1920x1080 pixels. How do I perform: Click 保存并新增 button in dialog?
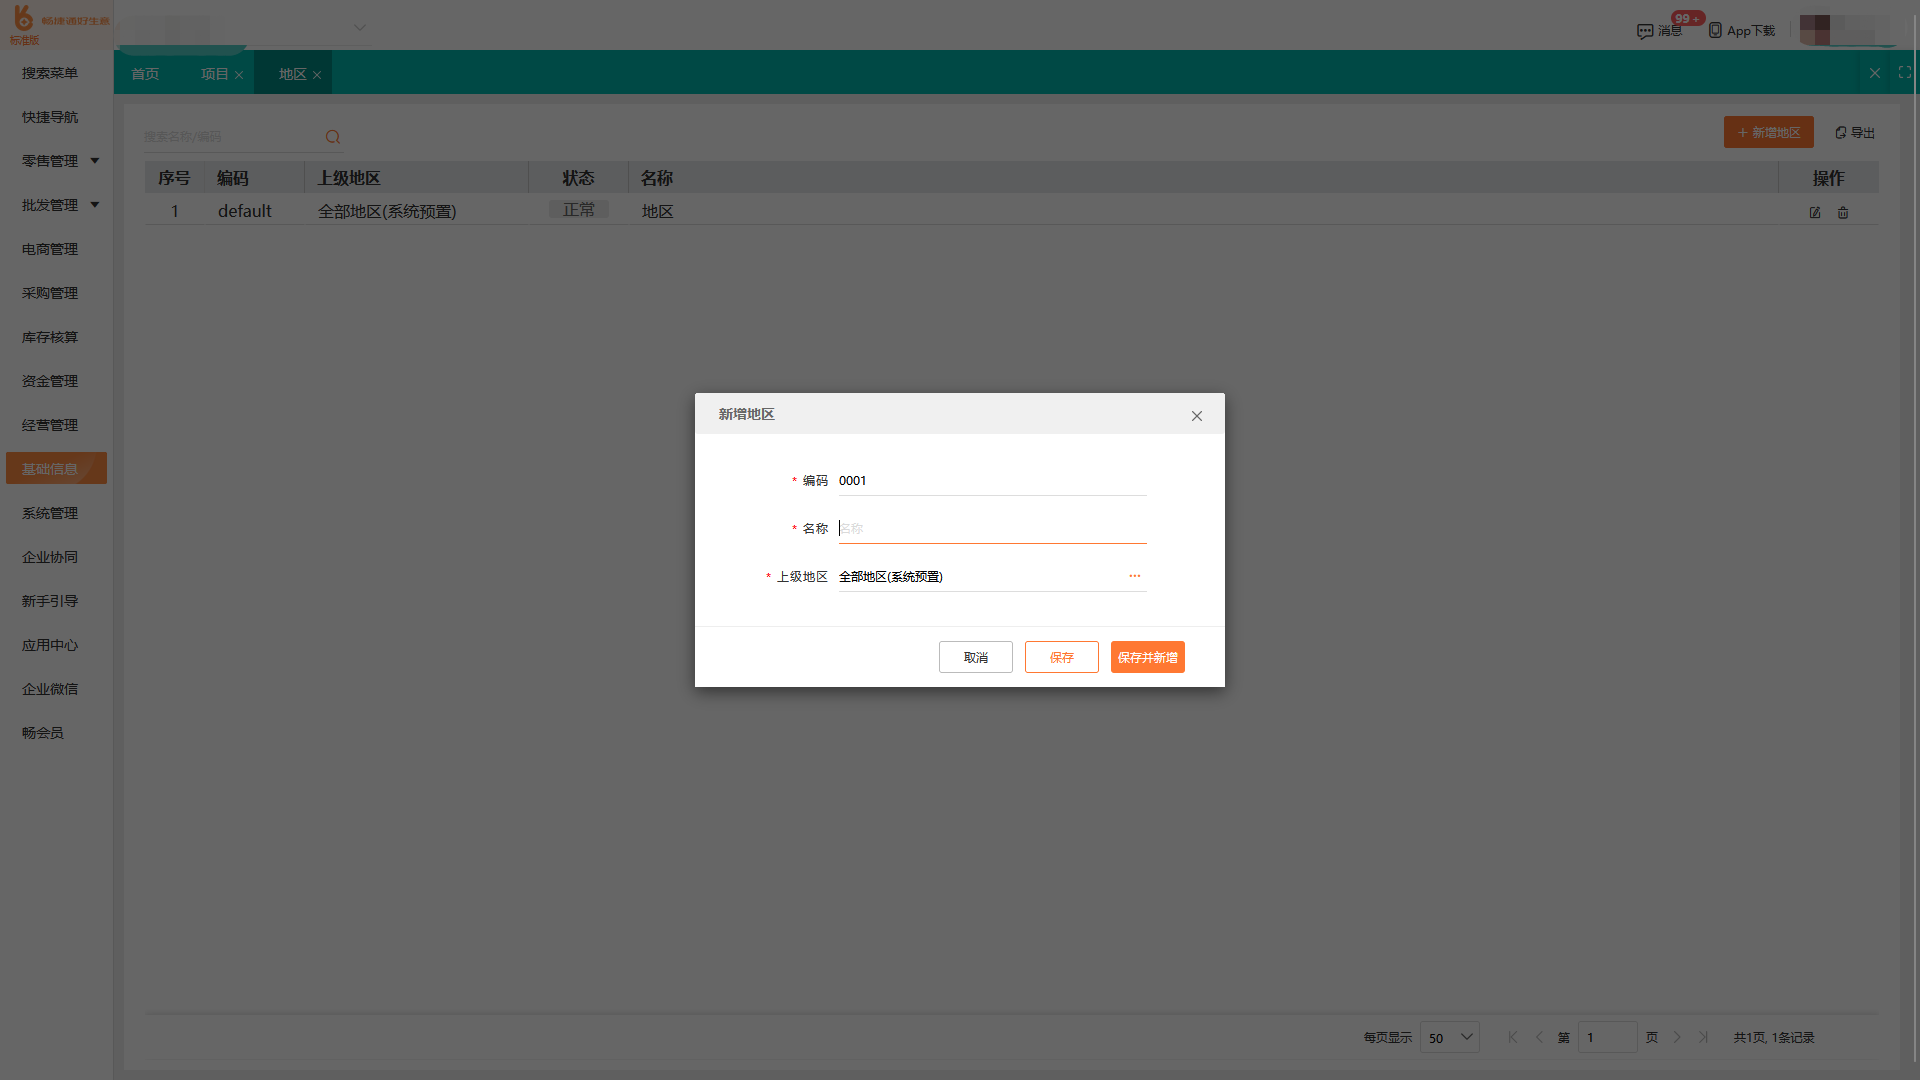point(1147,657)
